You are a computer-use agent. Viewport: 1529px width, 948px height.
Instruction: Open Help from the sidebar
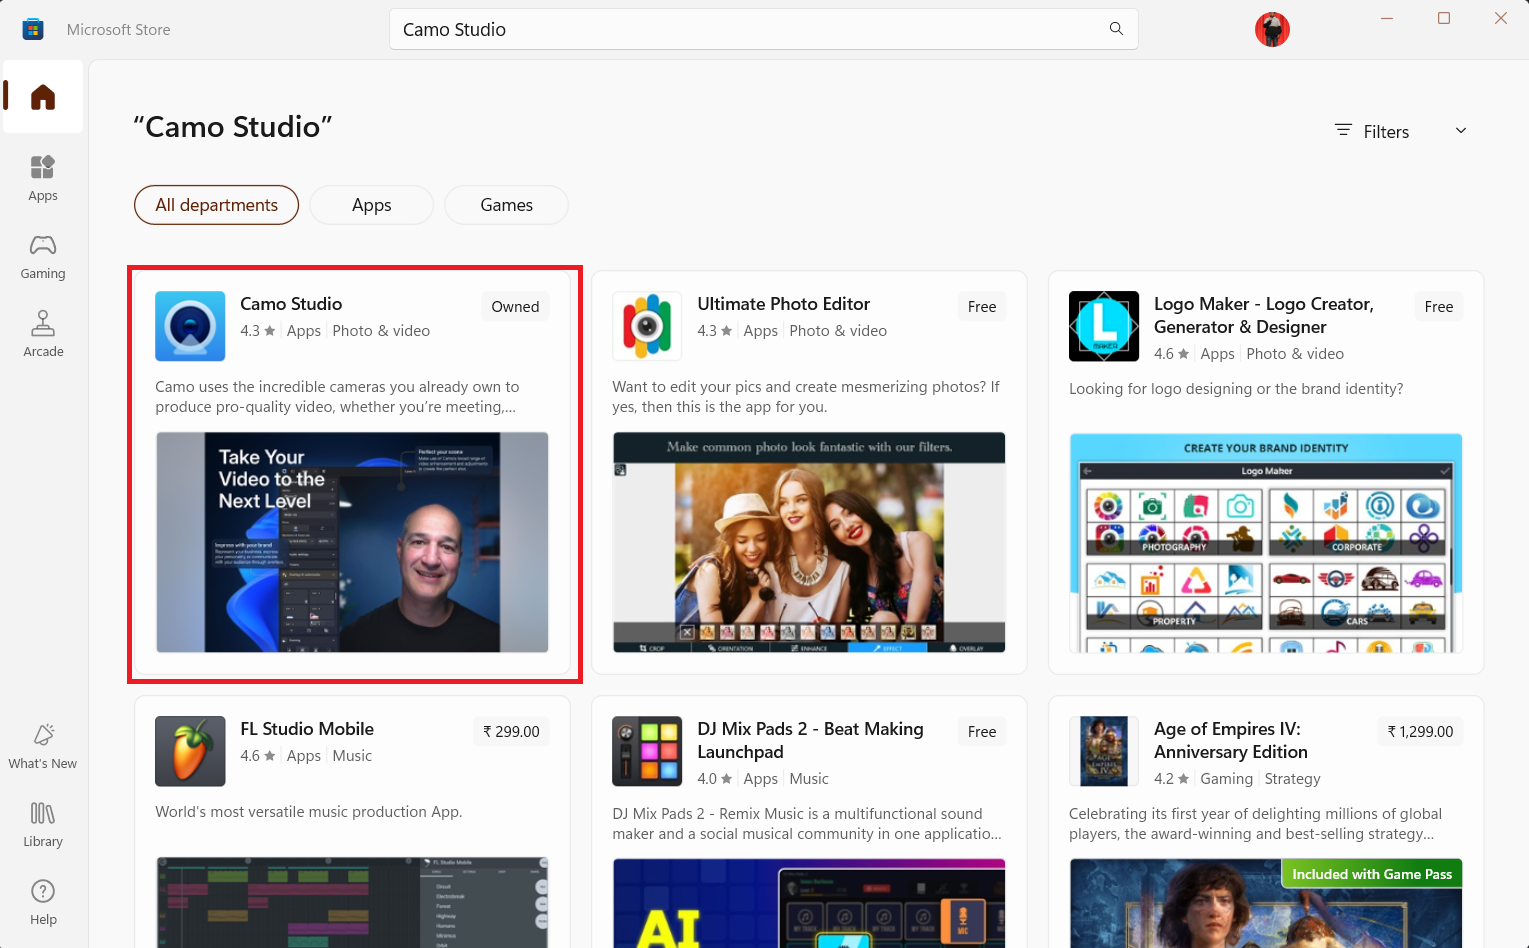tap(42, 901)
